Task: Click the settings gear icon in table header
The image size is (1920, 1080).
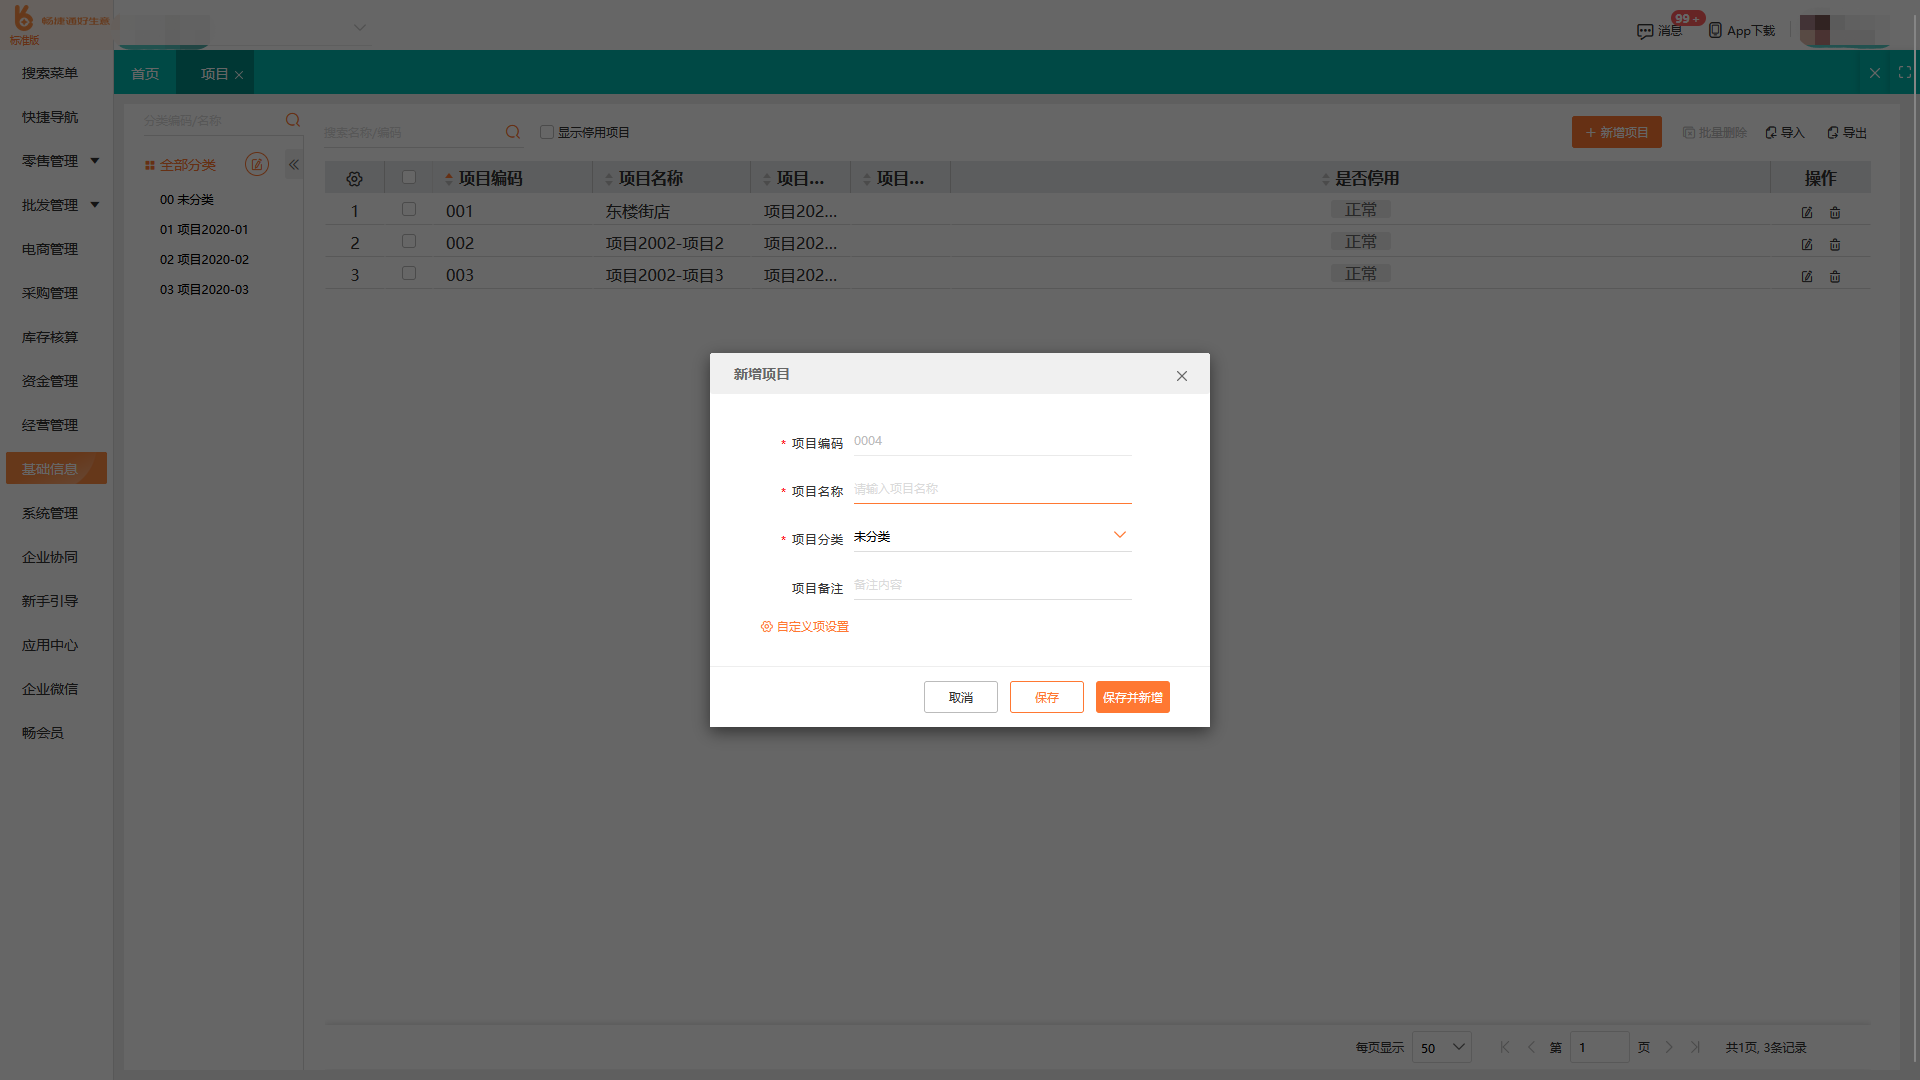Action: pos(355,178)
